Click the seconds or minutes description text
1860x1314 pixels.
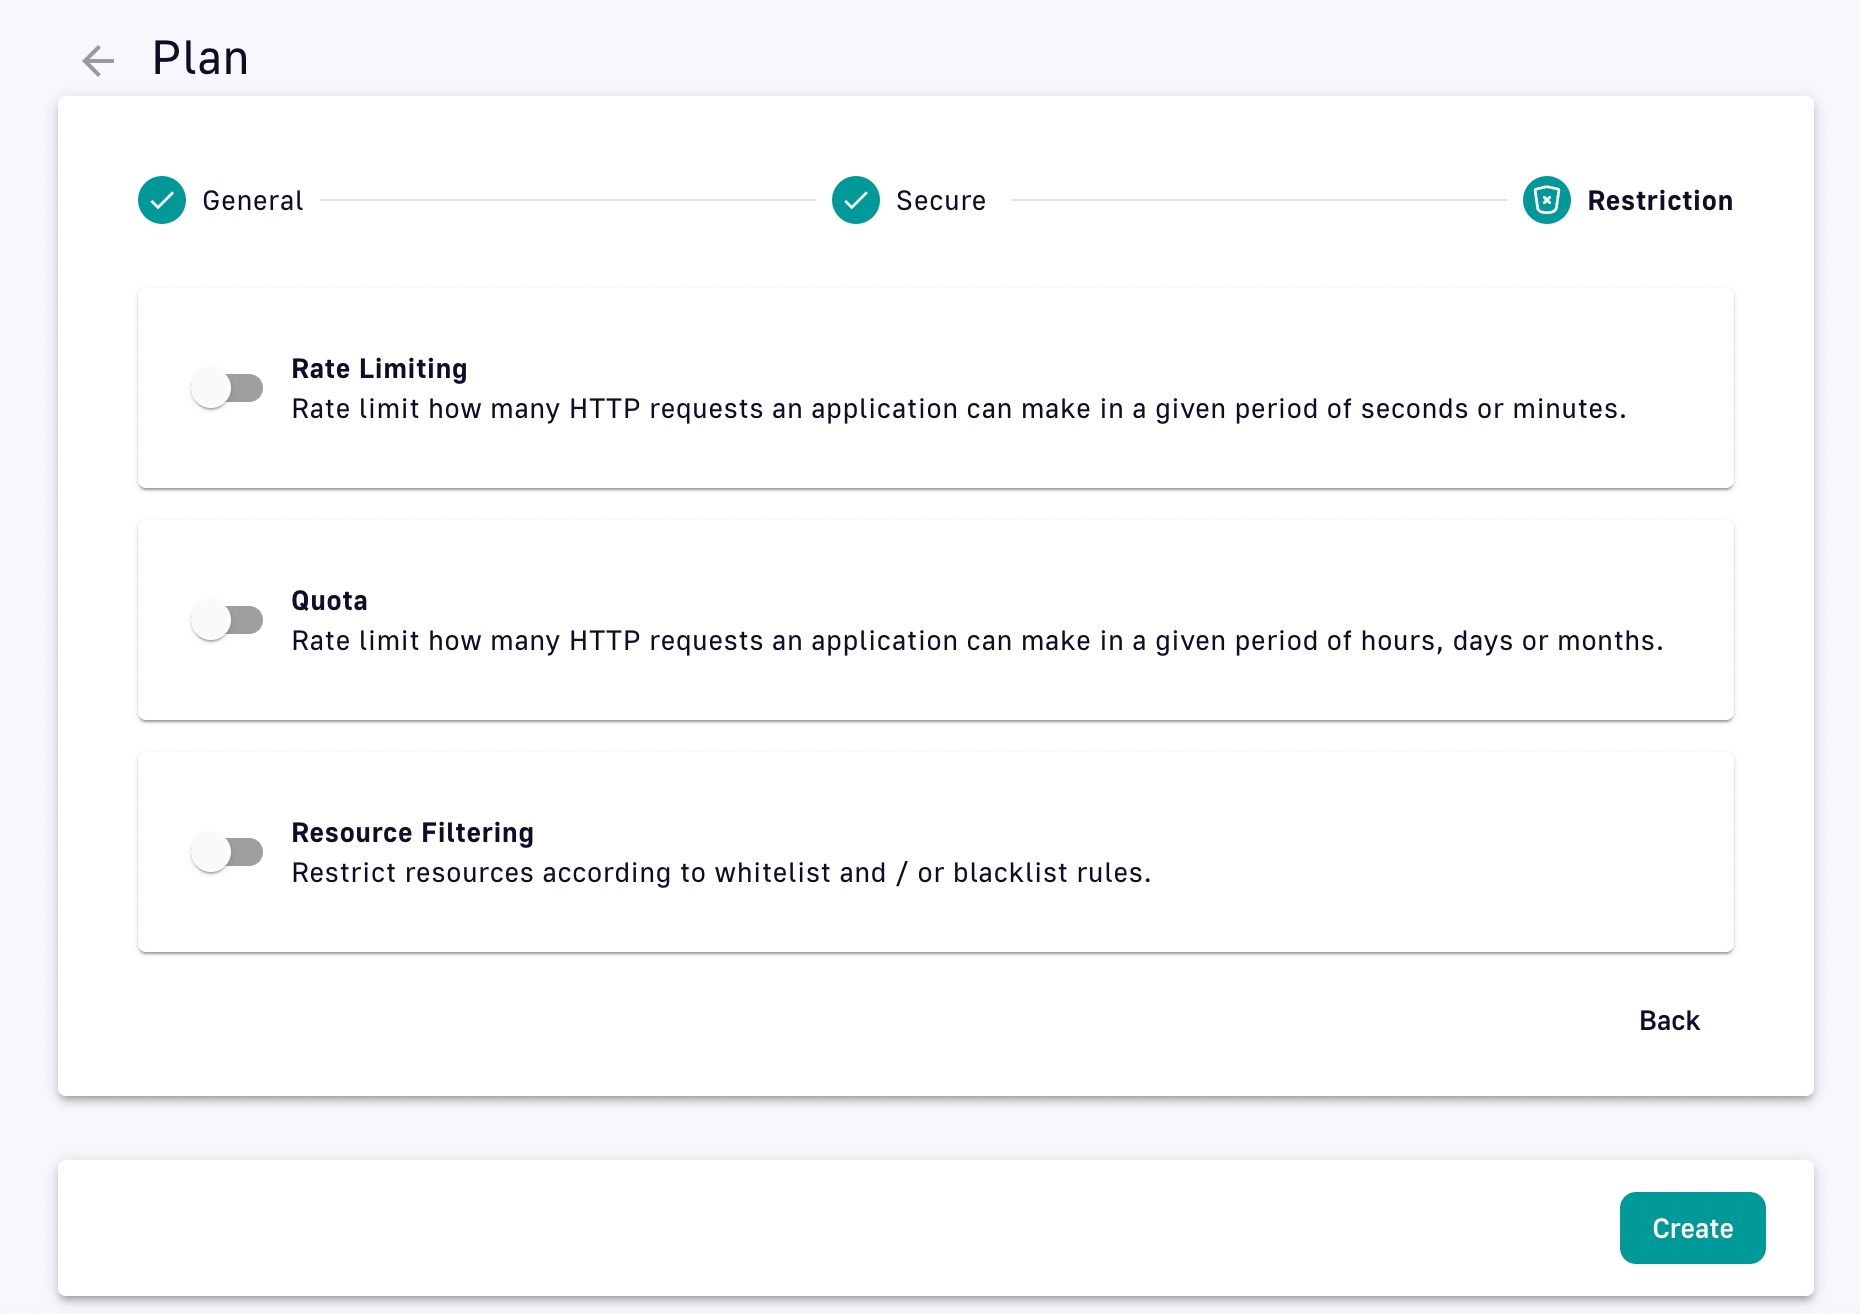958,409
